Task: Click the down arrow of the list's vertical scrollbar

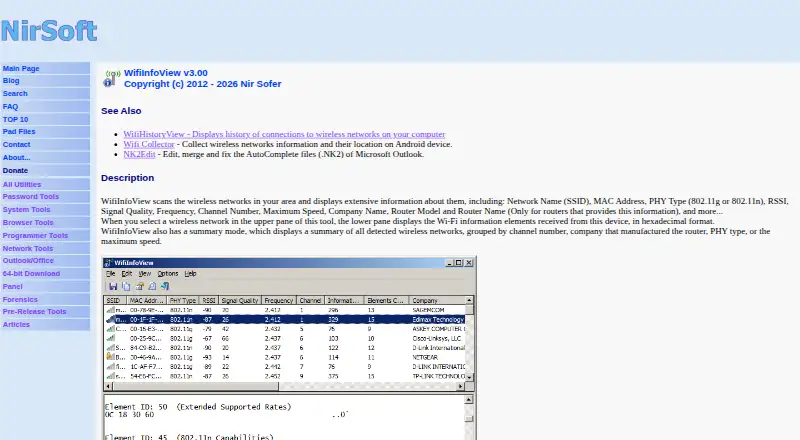Action: tap(469, 377)
